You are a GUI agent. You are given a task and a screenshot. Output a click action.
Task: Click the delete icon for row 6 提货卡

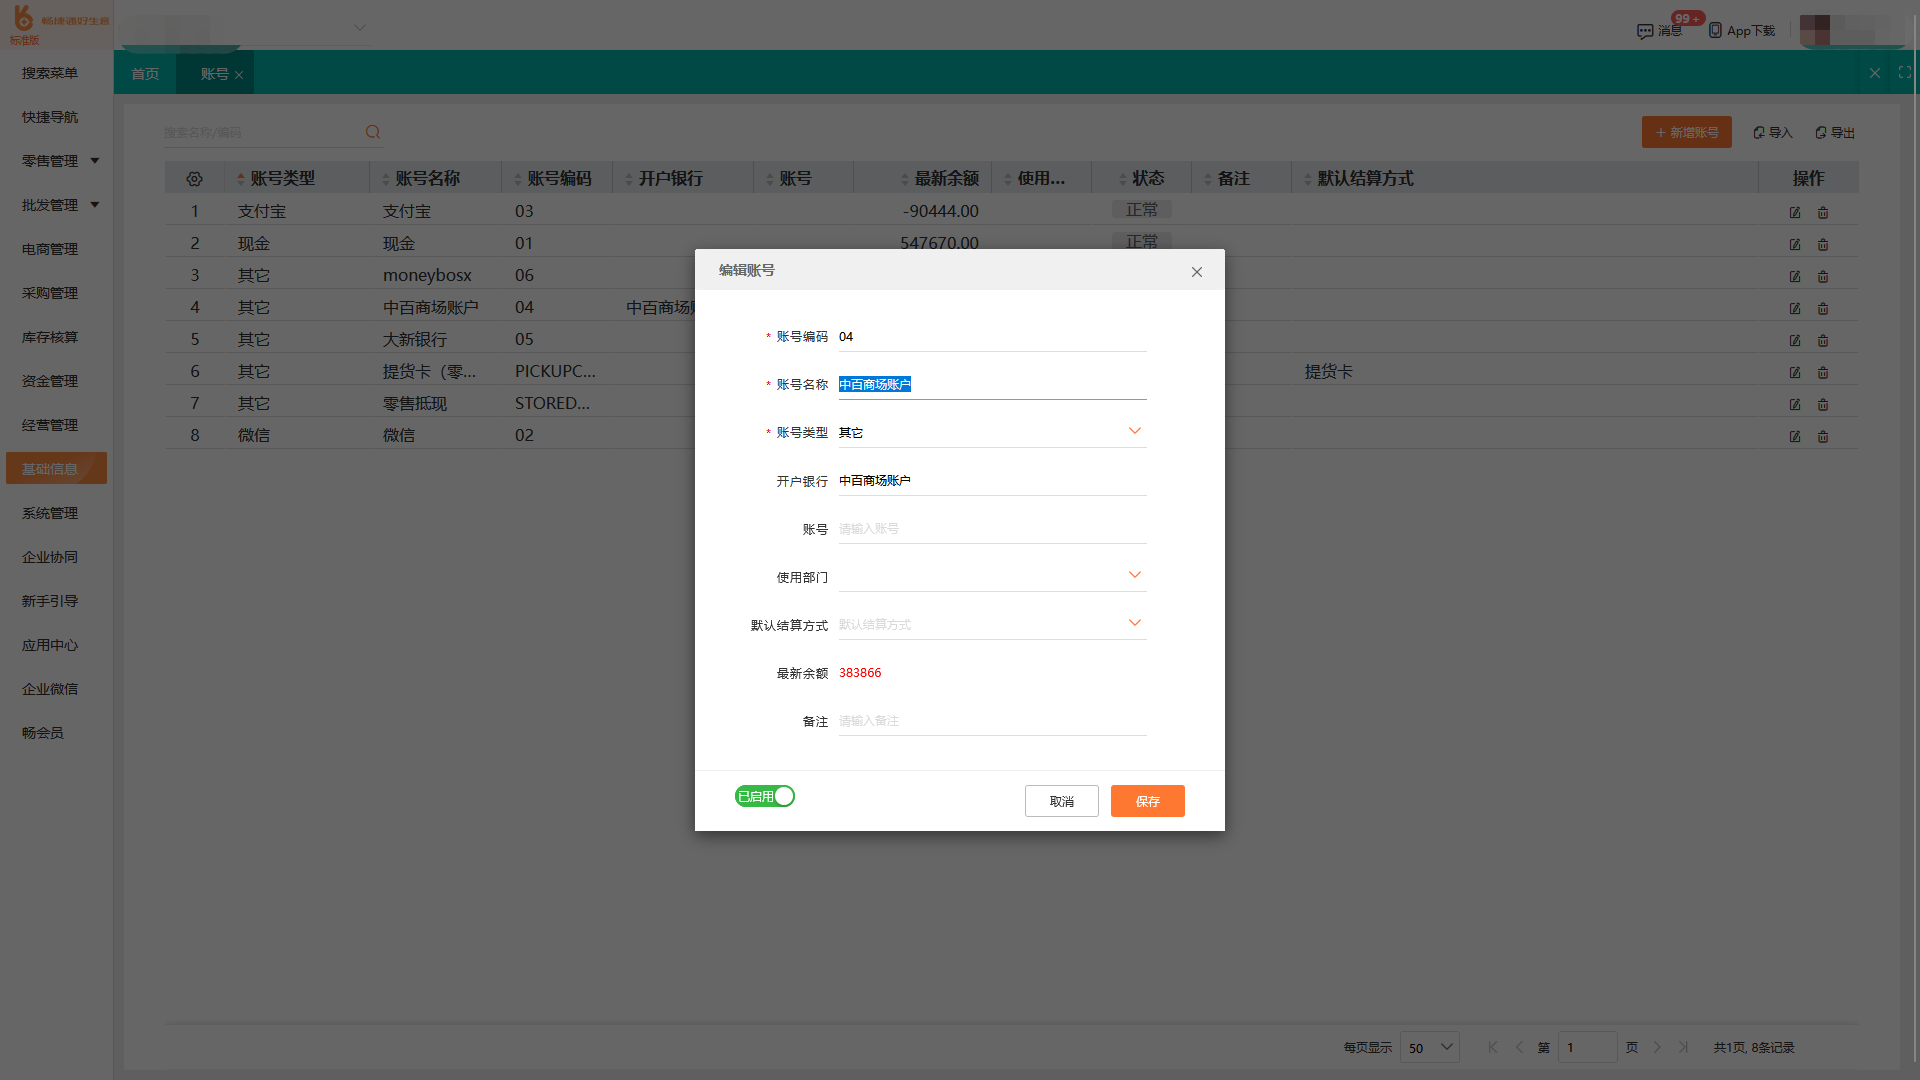(x=1824, y=372)
